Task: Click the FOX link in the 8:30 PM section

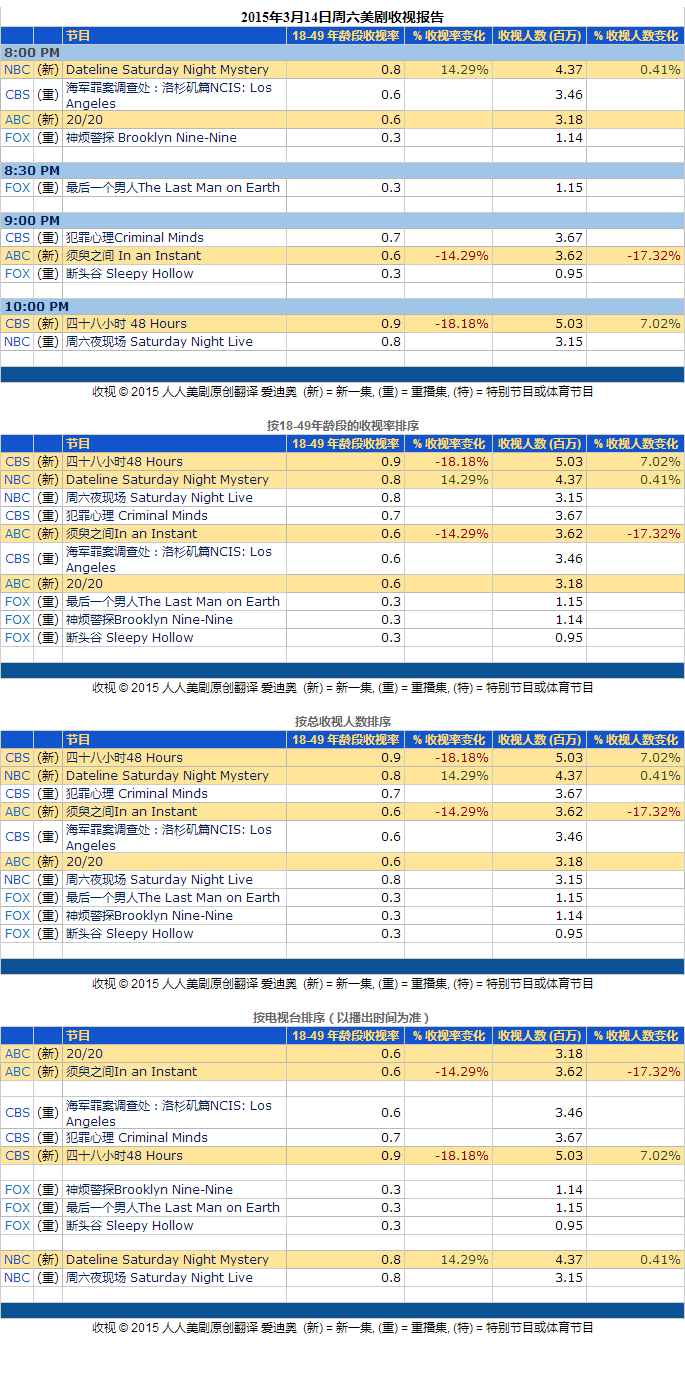Action: [17, 188]
